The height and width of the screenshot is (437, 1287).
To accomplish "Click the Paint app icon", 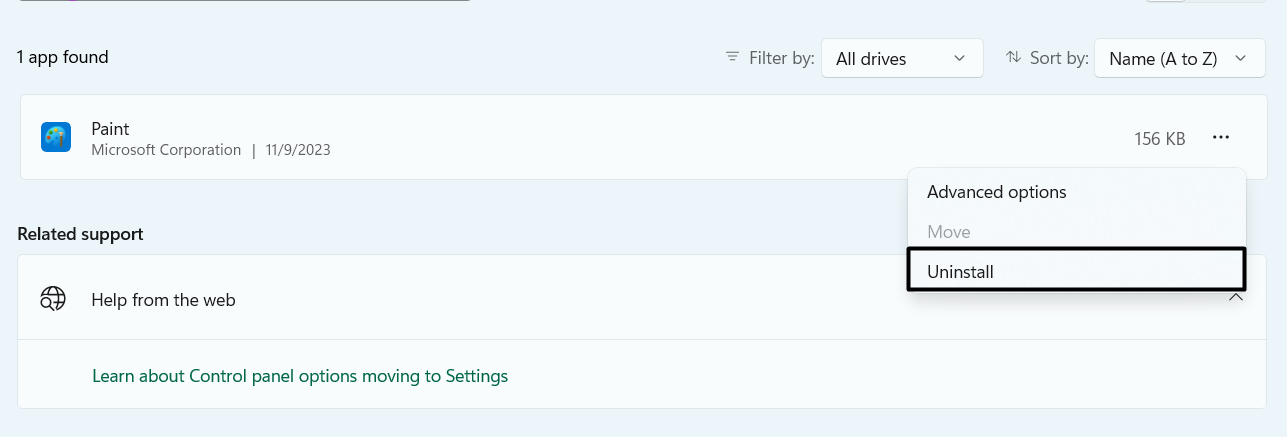I will coord(56,137).
